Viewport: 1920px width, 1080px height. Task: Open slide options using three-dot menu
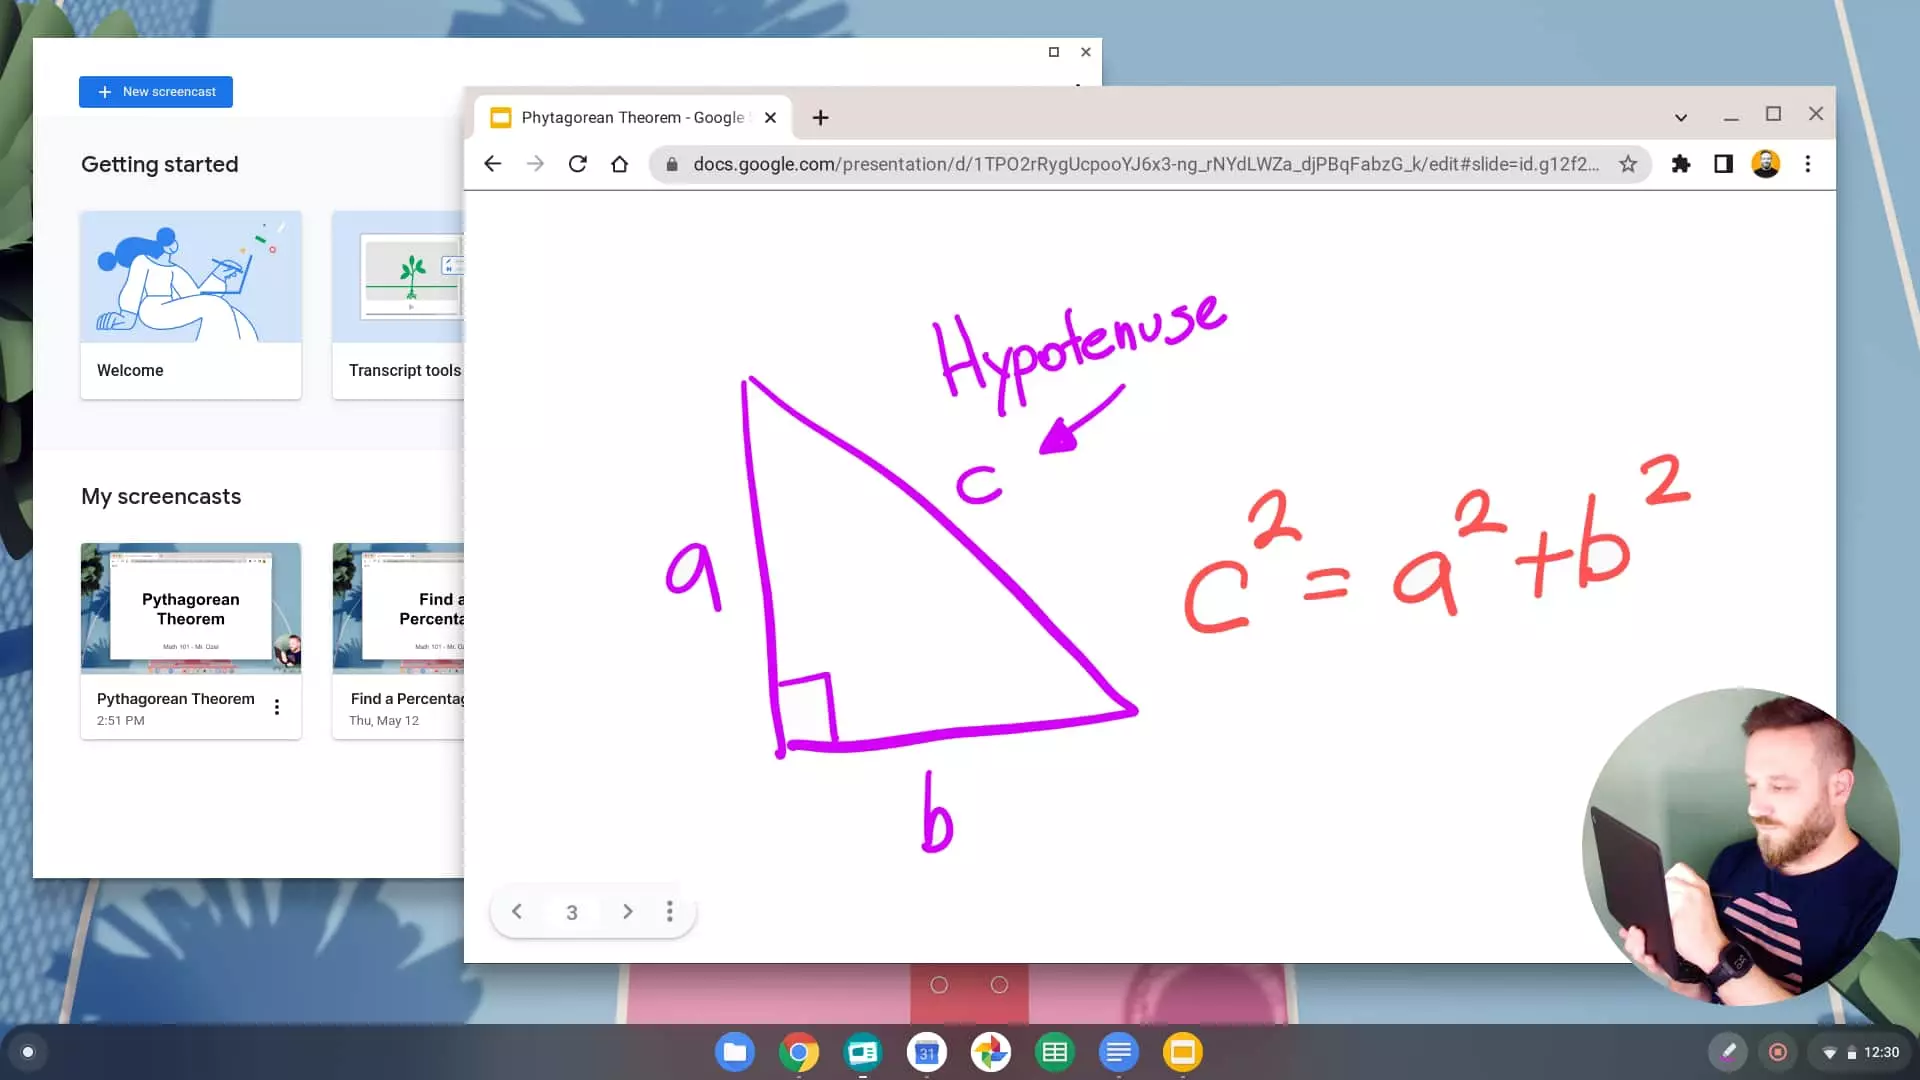[671, 911]
